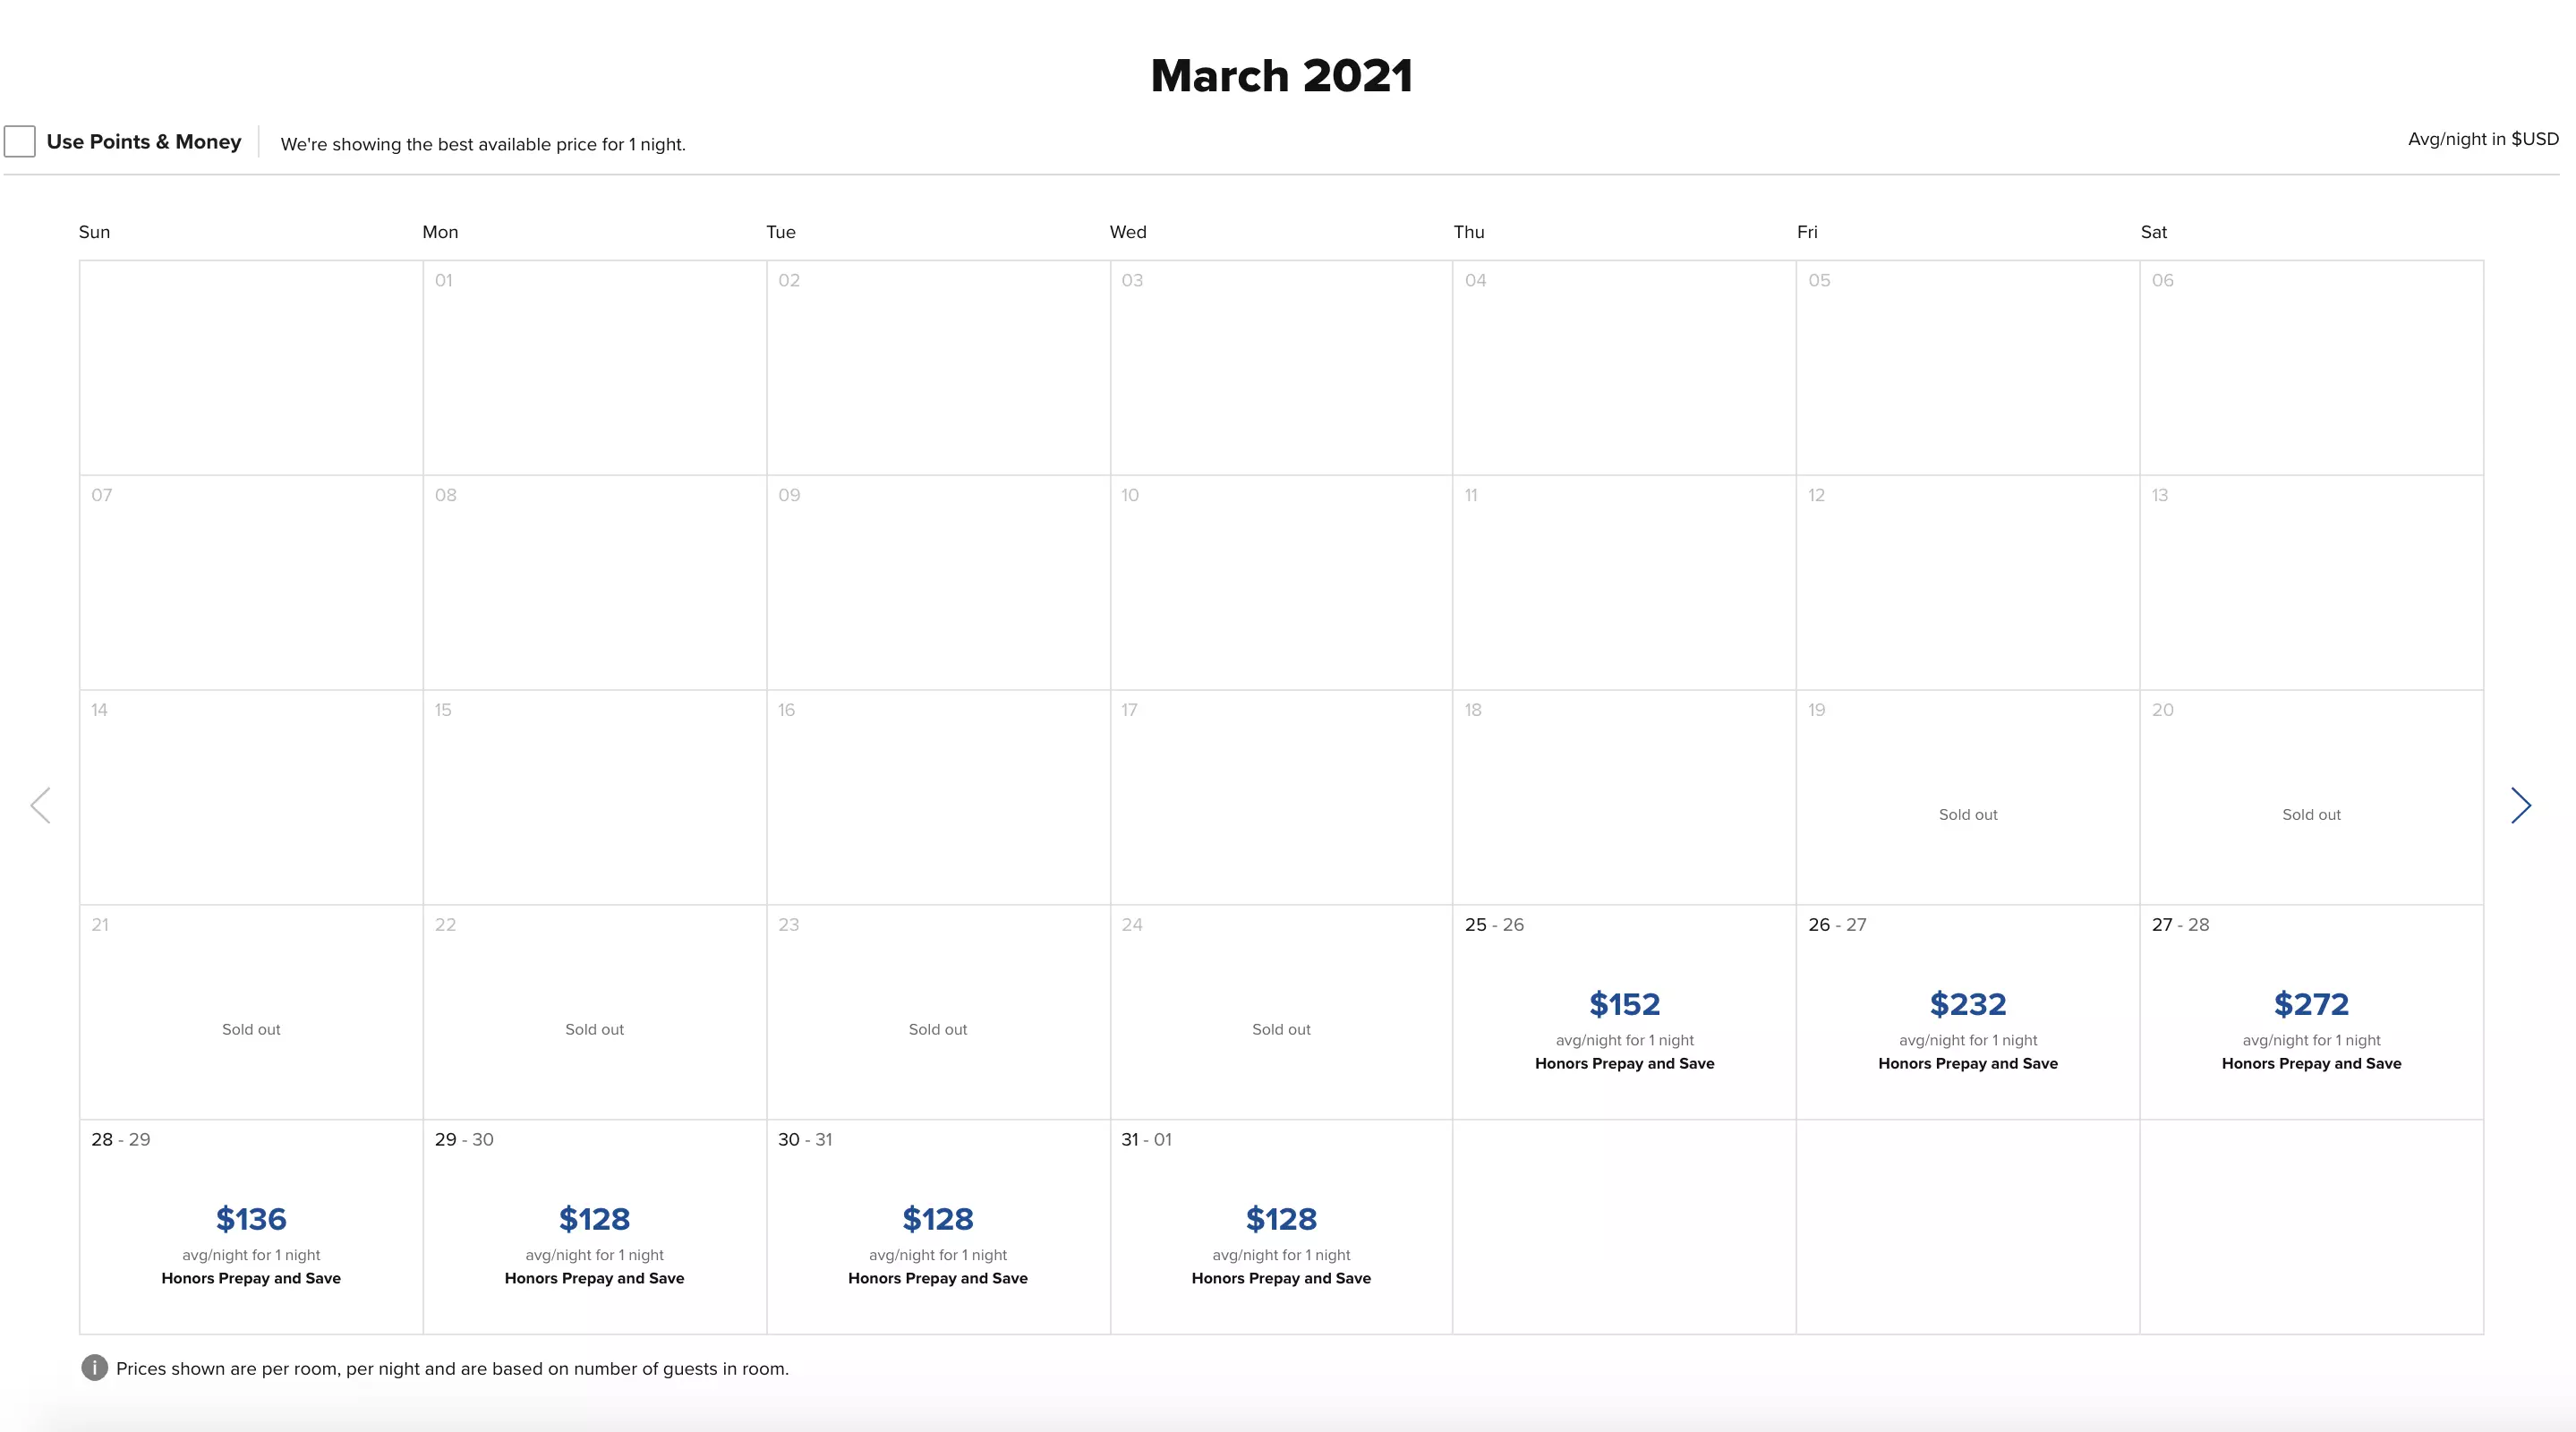Select the $128 Monday March 29-30 rate

(x=594, y=1219)
